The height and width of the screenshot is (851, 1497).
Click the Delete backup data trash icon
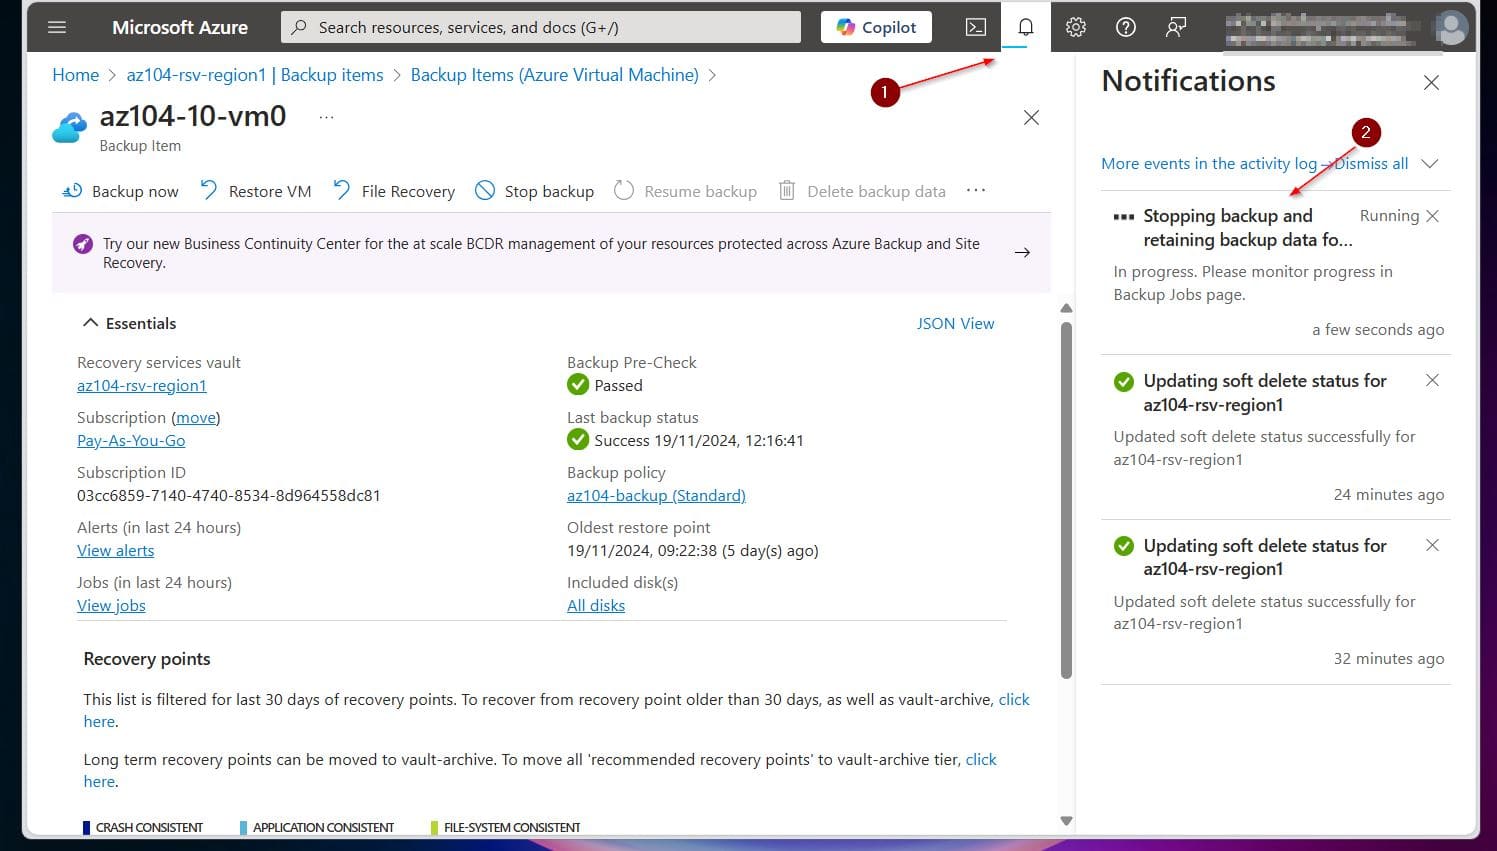click(786, 190)
